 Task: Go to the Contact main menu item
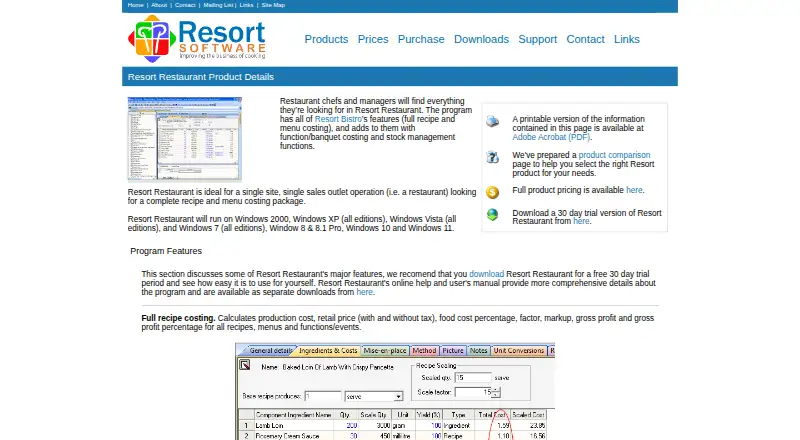(585, 39)
